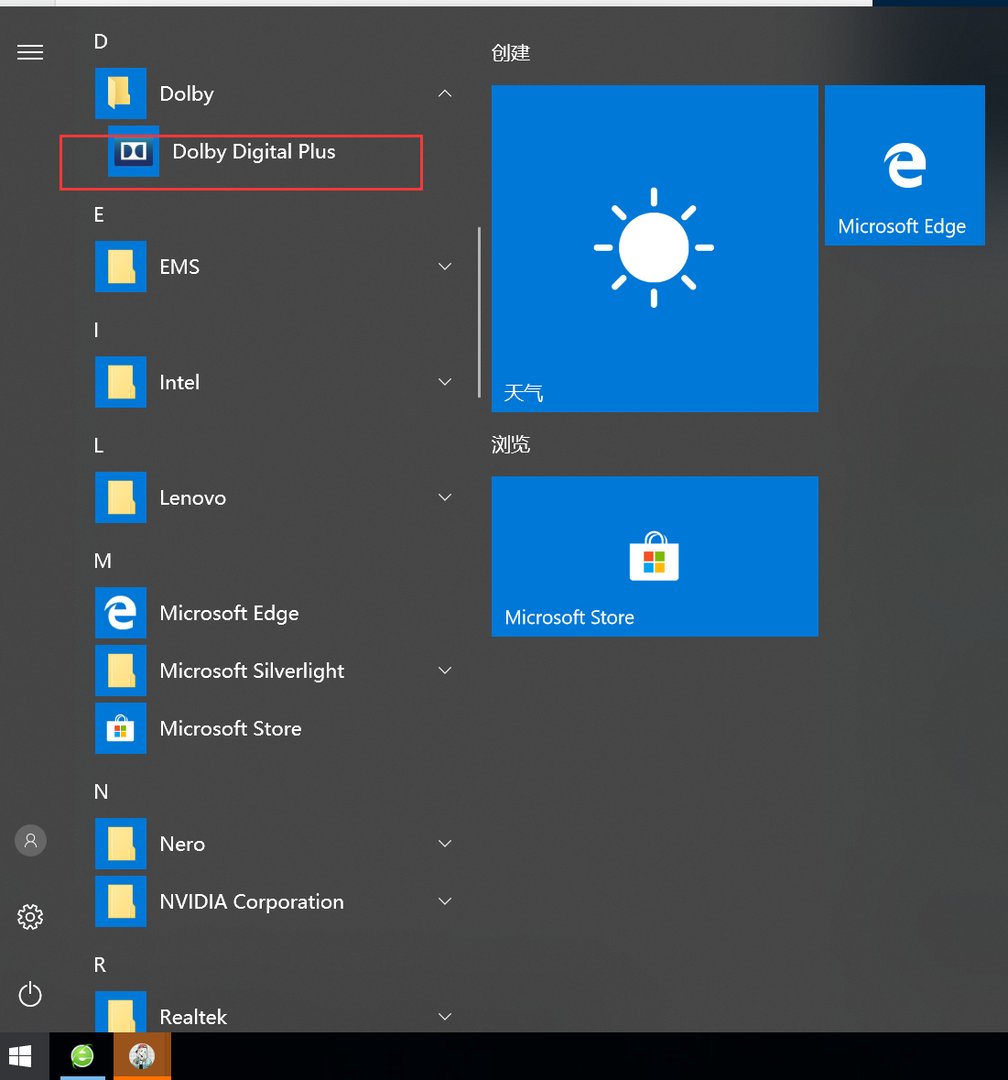The height and width of the screenshot is (1080, 1008).
Task: Click the Power button icon
Action: [30, 994]
